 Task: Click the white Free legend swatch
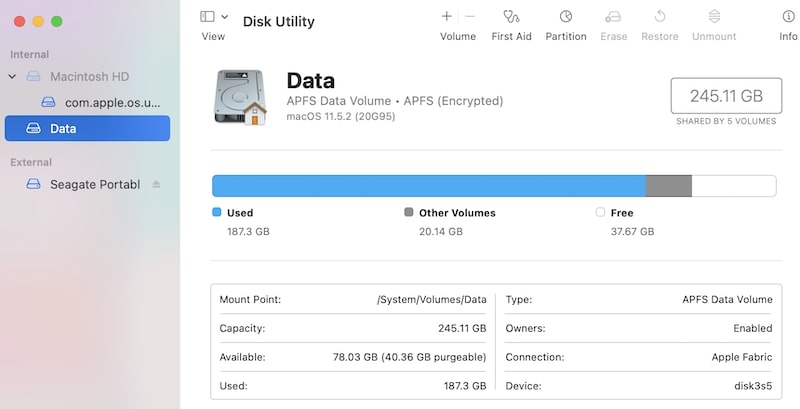tap(600, 212)
